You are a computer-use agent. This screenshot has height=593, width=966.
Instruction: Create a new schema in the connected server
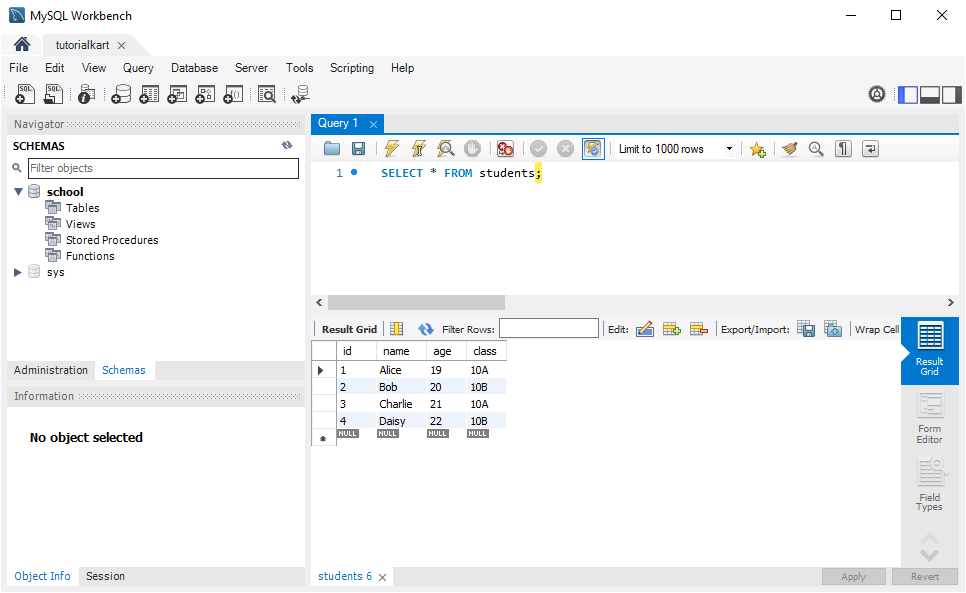(120, 93)
